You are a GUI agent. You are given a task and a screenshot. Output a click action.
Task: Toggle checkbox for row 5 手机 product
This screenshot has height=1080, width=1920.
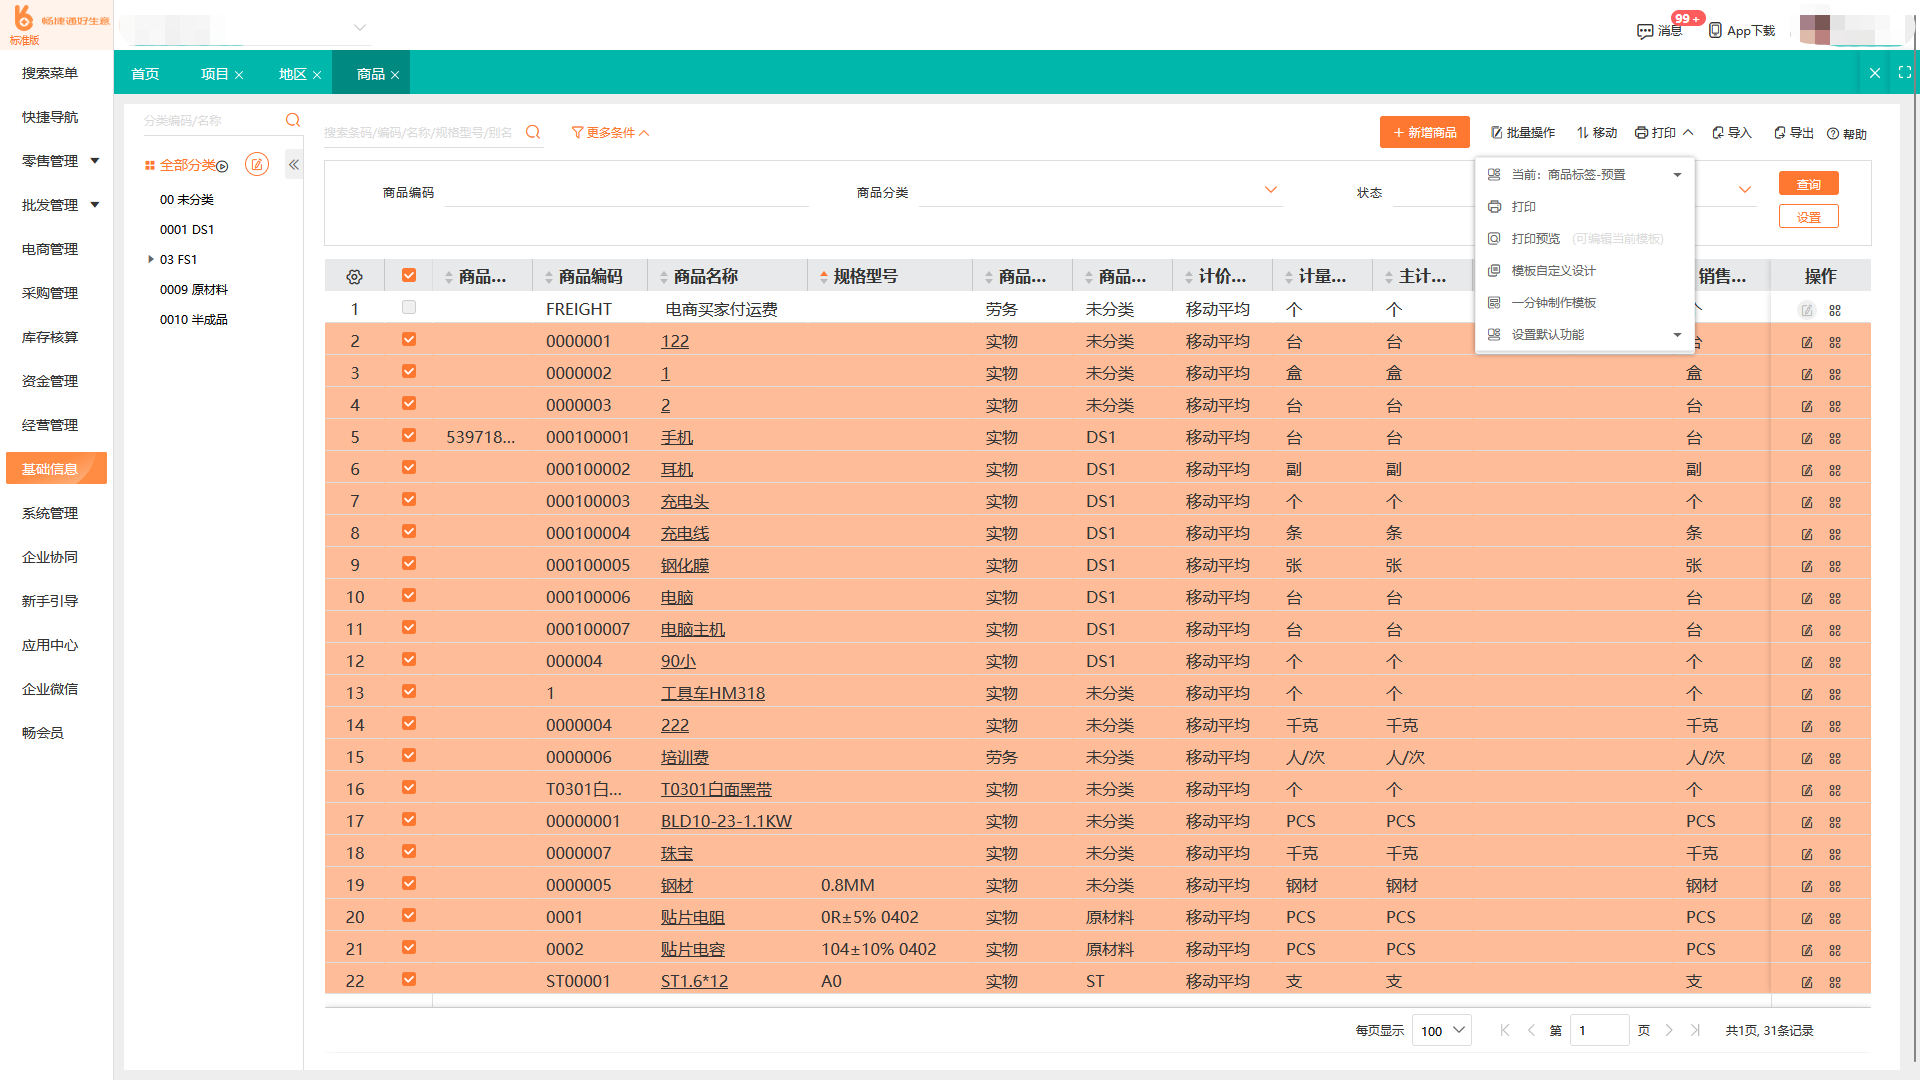411,436
